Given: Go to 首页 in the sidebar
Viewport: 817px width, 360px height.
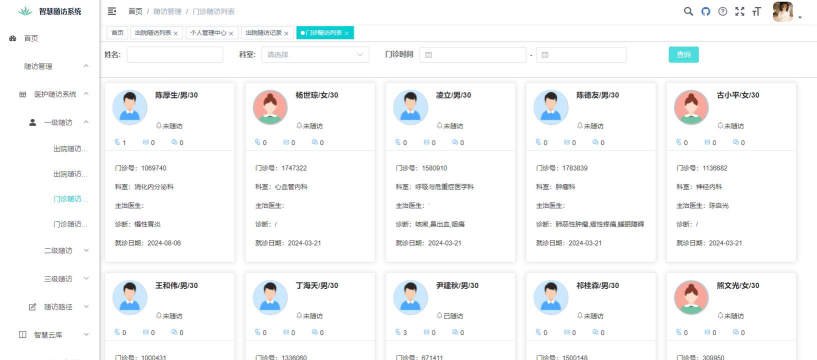Looking at the screenshot, I should click(x=49, y=39).
